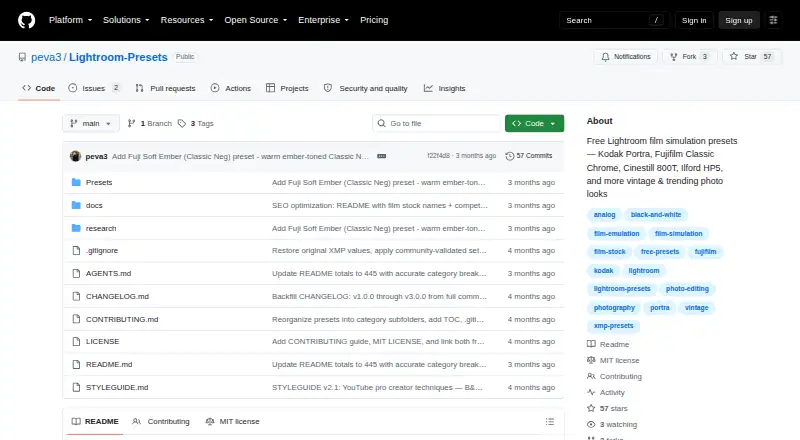The image size is (800, 440).
Task: Expand the Platform menu
Action: pos(70,20)
